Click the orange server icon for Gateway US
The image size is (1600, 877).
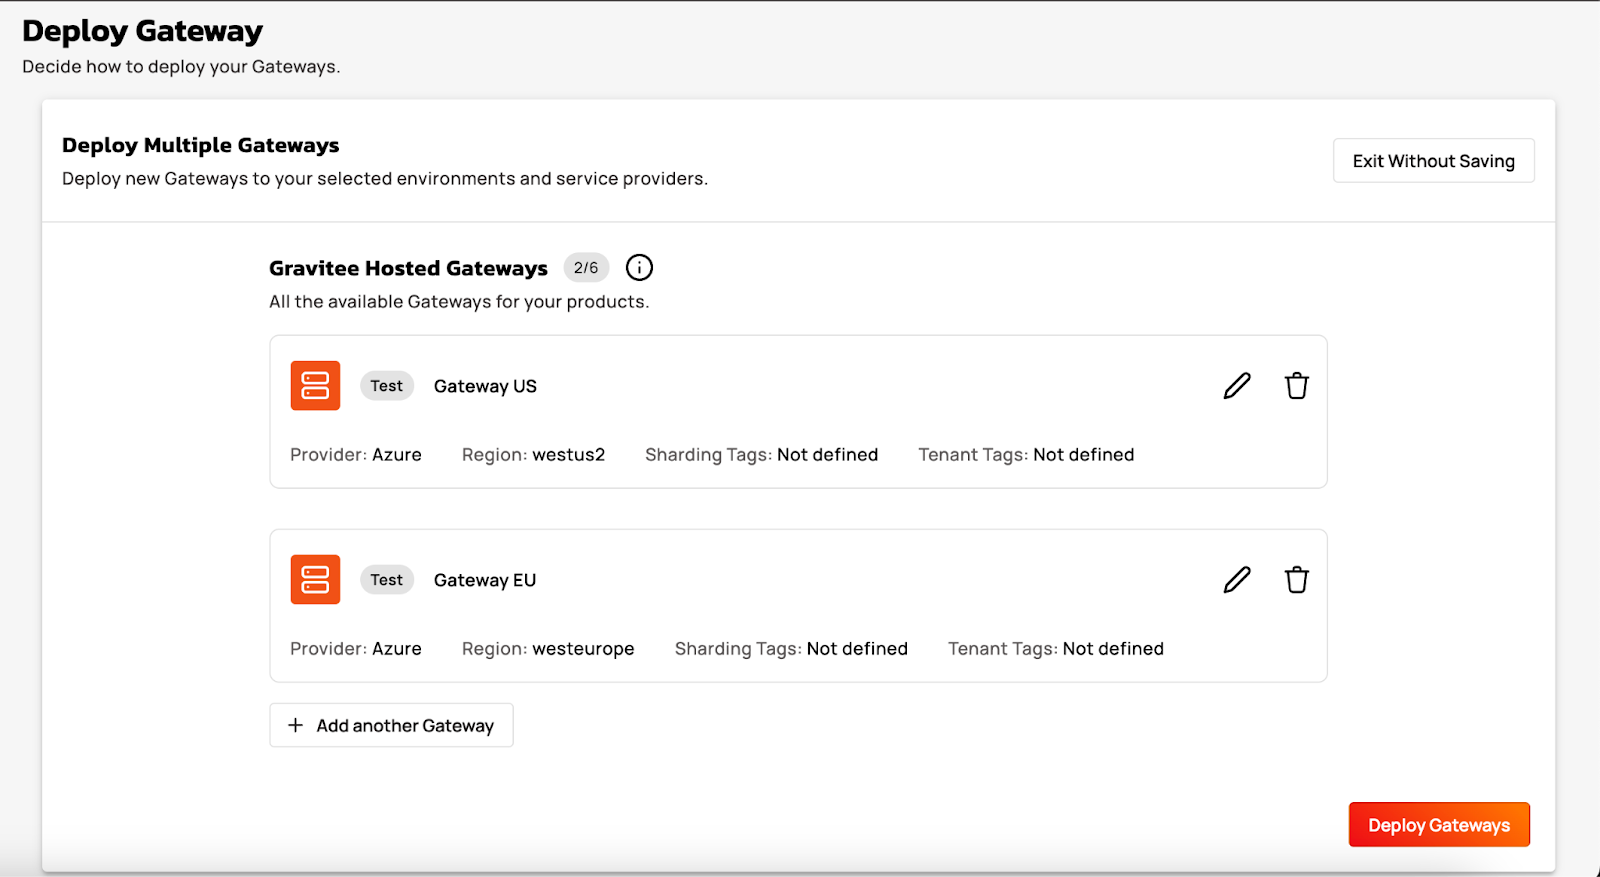(x=315, y=386)
